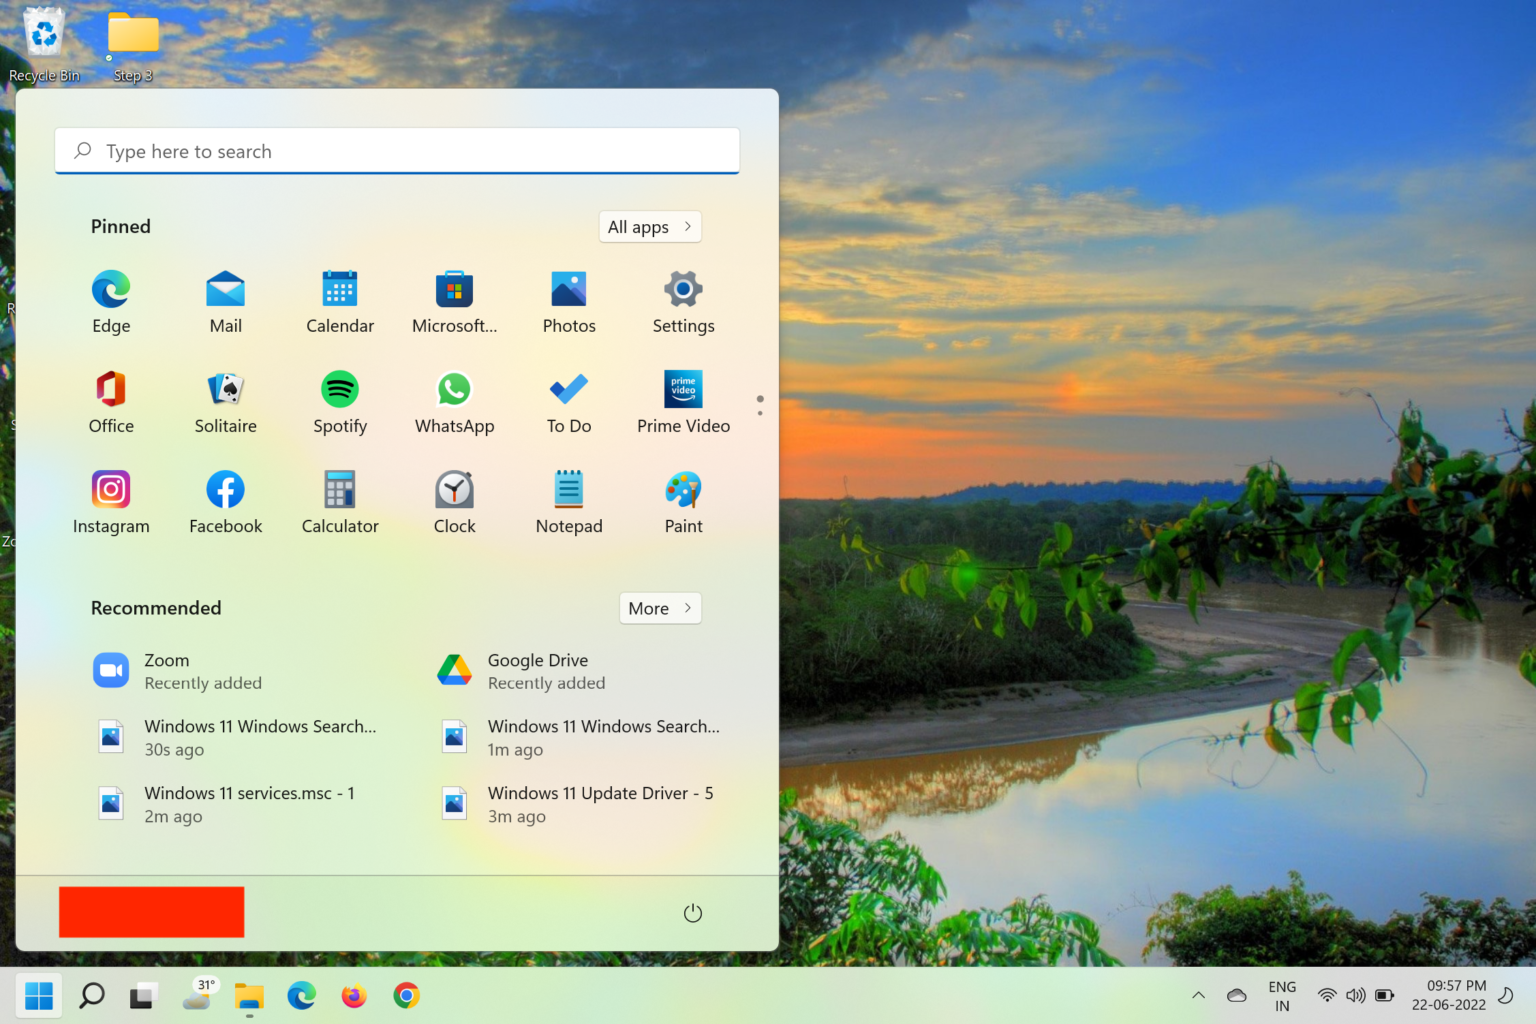Open the Wi-Fi status indicator
This screenshot has width=1536, height=1024.
coord(1327,996)
